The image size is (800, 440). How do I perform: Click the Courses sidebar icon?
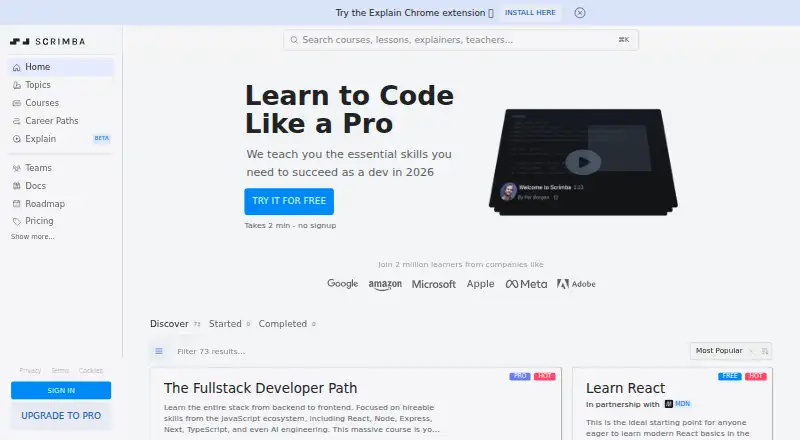pos(17,103)
